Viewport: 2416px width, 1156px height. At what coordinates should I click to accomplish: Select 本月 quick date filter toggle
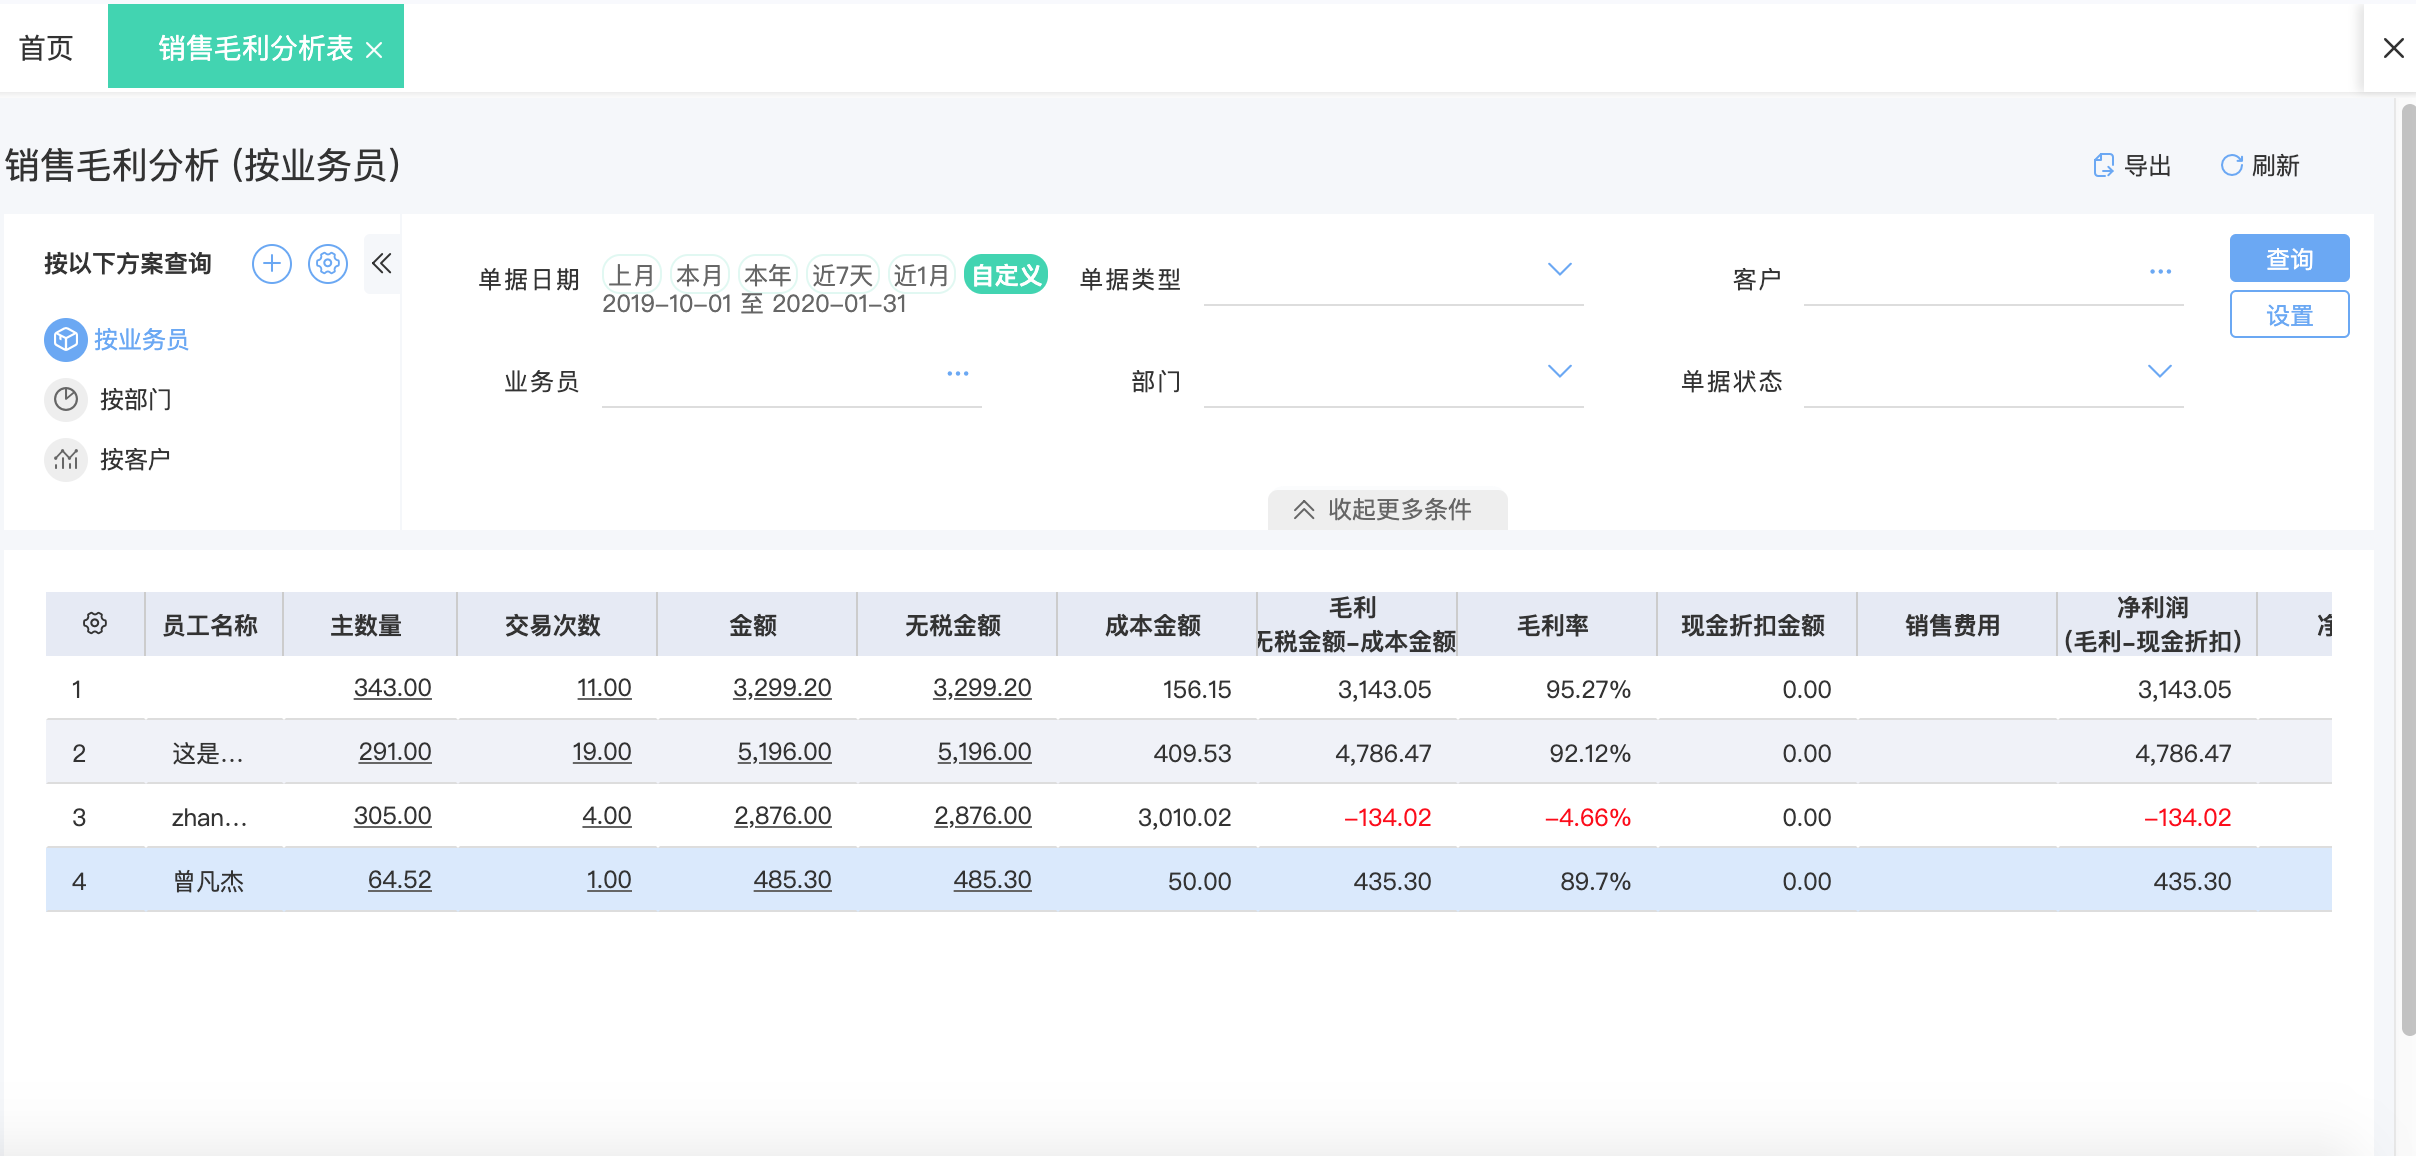tap(692, 274)
